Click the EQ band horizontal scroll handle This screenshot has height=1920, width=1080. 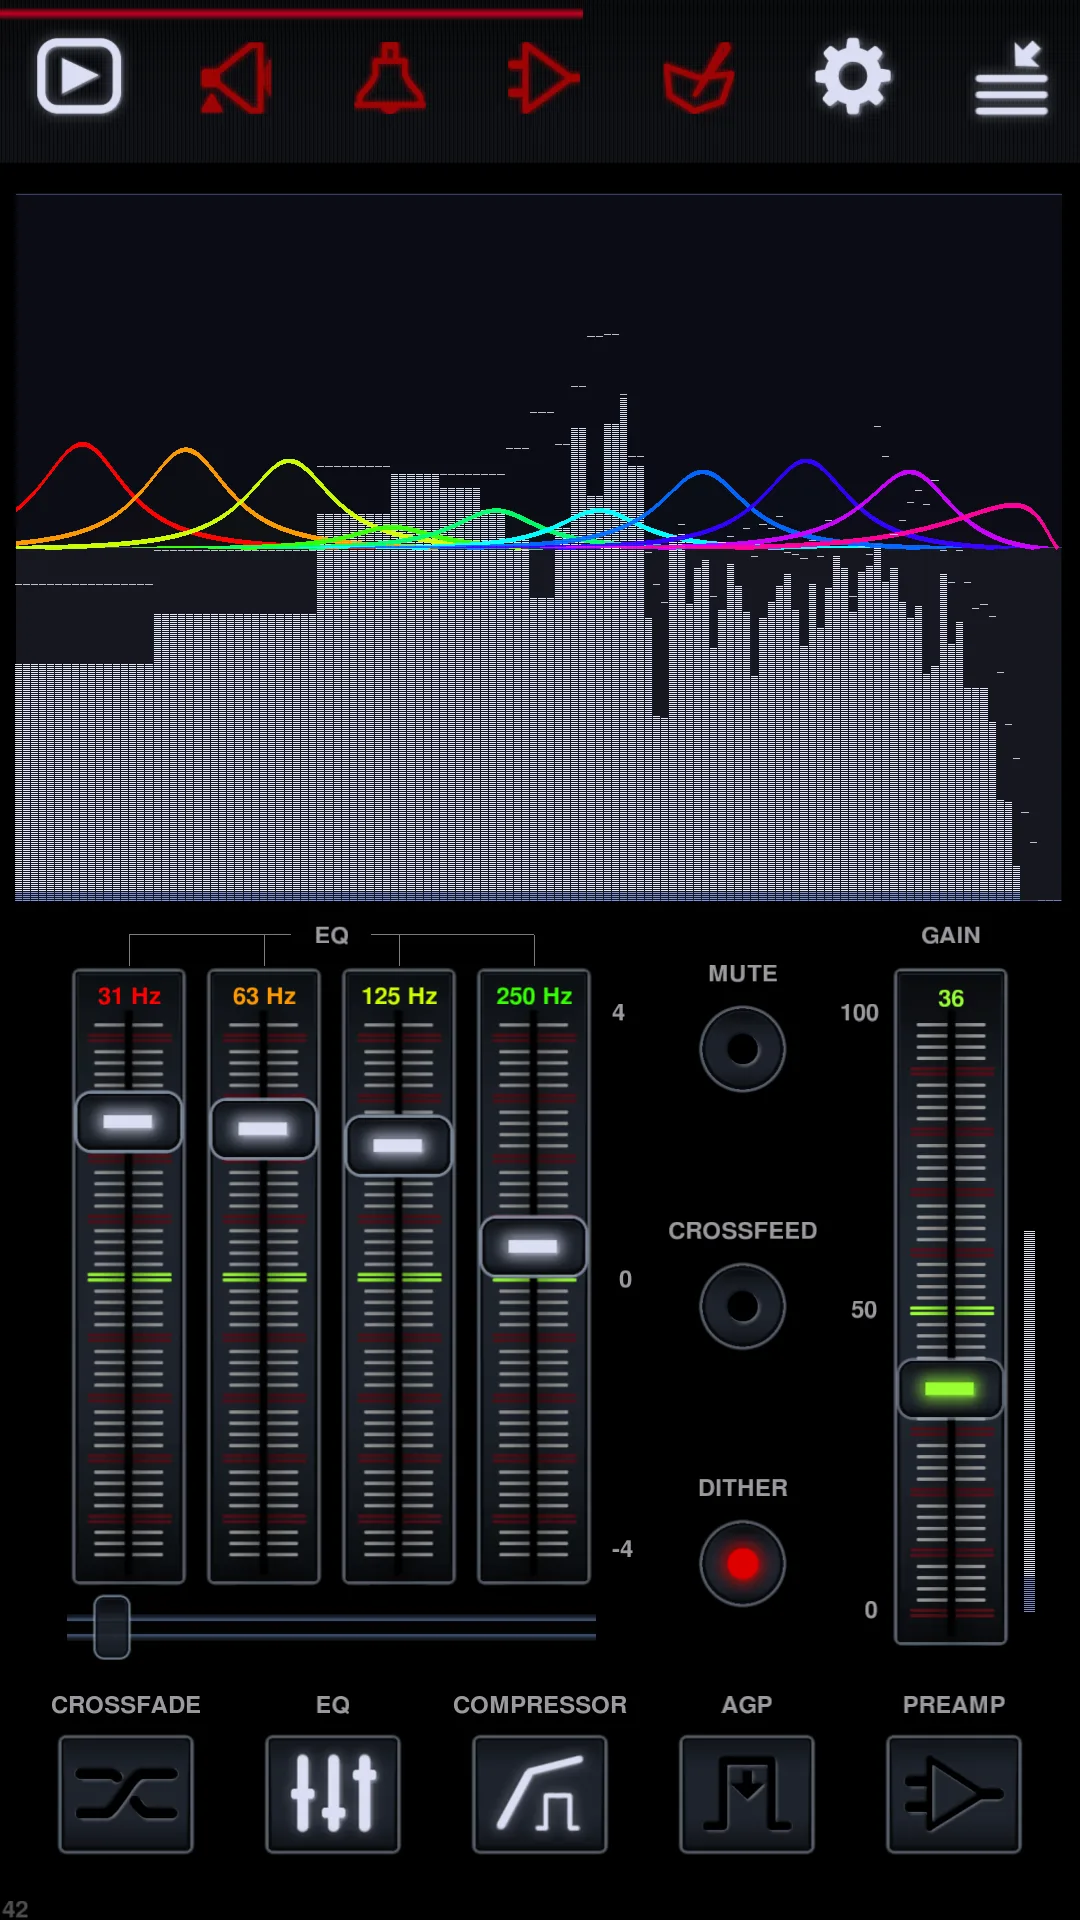(112, 1627)
